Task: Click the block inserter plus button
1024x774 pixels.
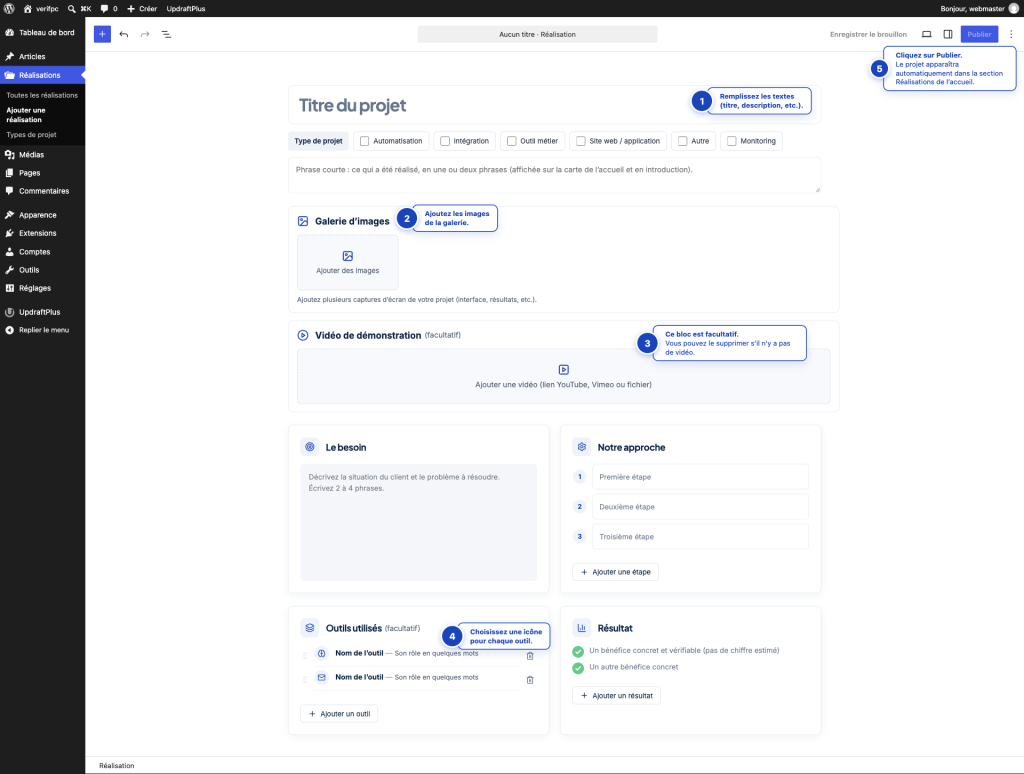Action: [x=103, y=34]
